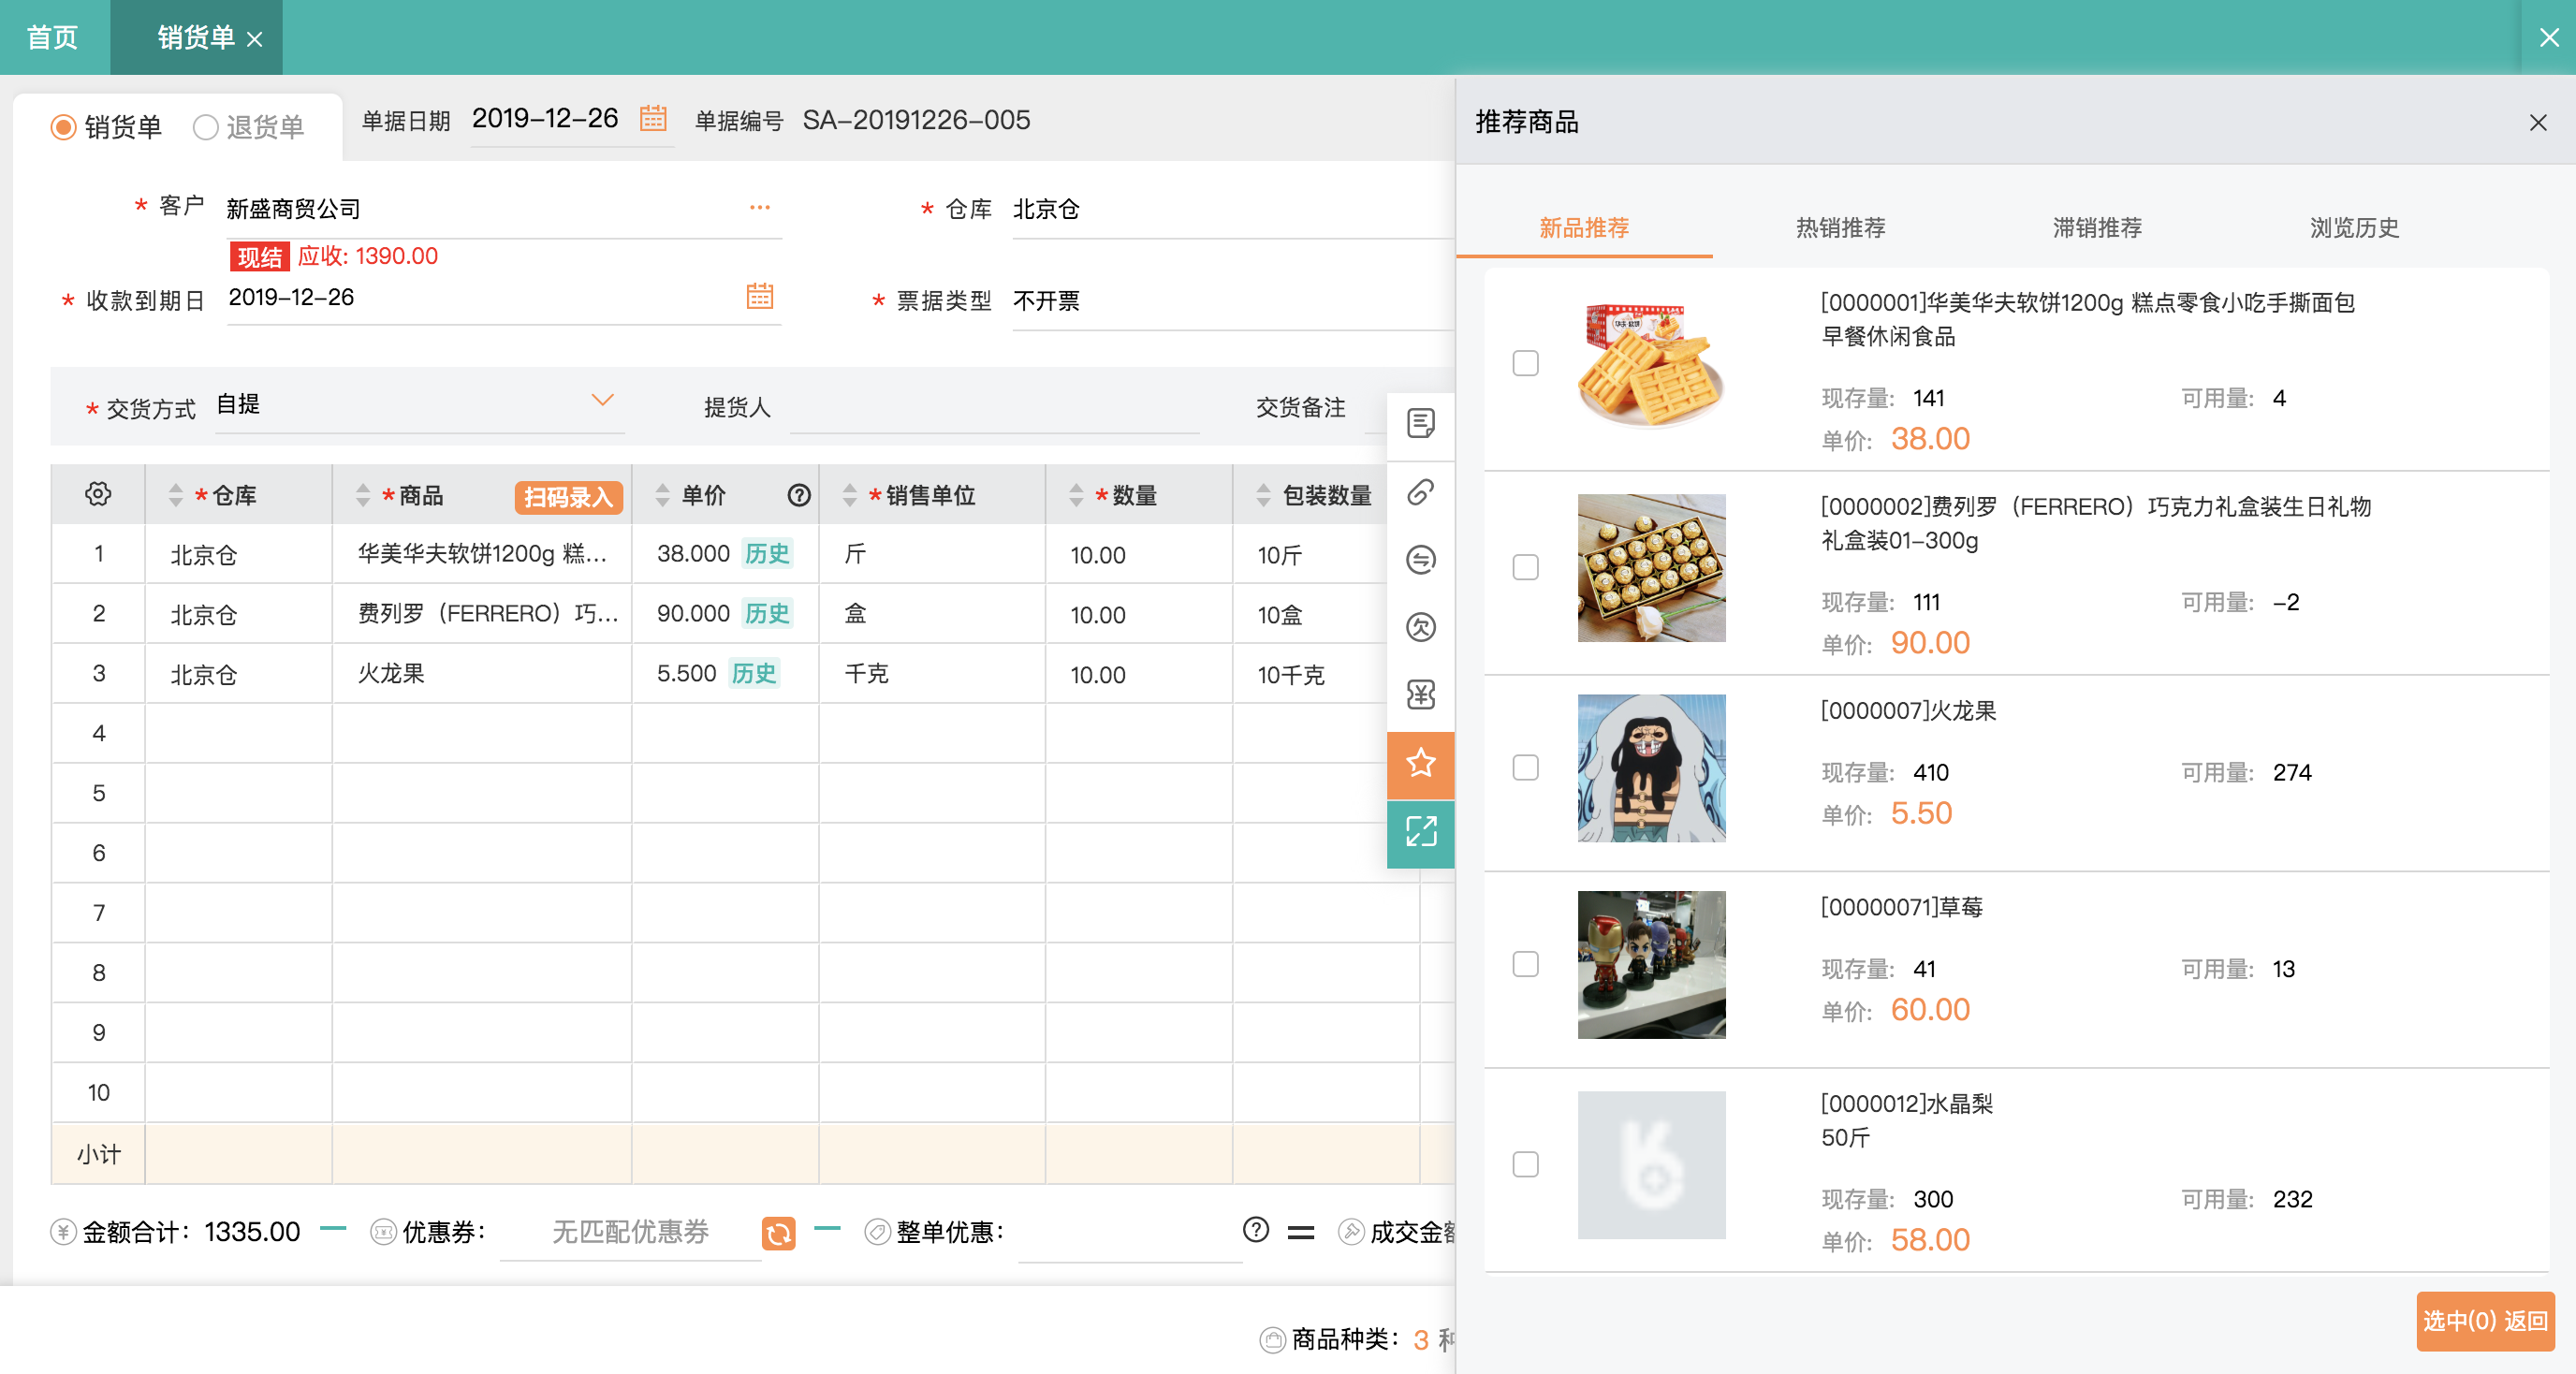Click 历史 link on row 1

[x=767, y=553]
